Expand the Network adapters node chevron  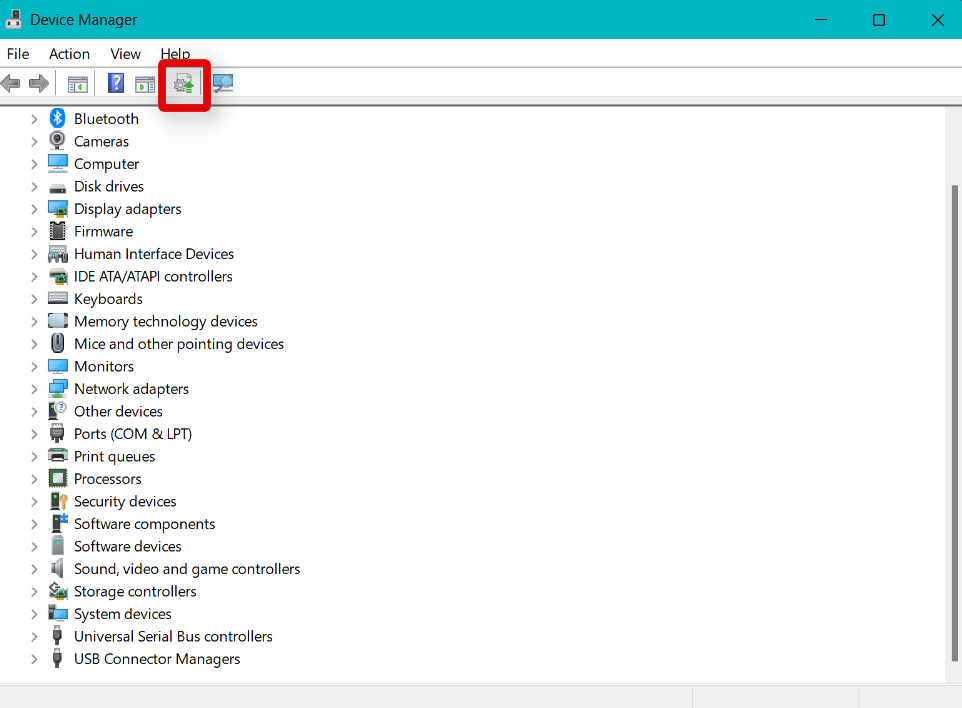[34, 389]
